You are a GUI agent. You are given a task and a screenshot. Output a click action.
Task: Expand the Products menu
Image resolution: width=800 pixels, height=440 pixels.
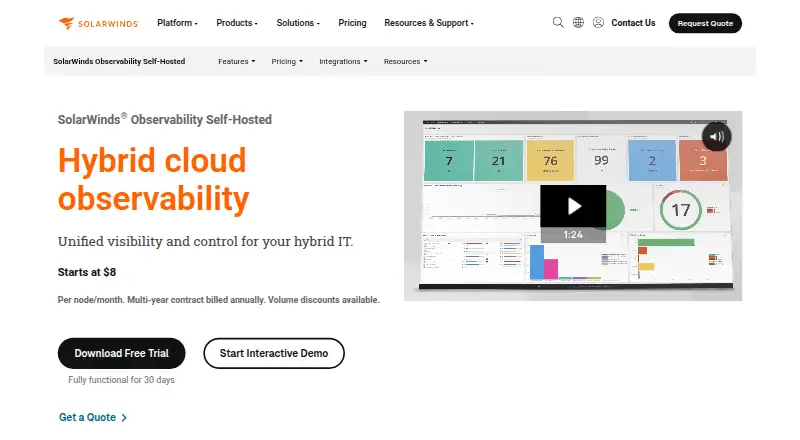(x=237, y=23)
